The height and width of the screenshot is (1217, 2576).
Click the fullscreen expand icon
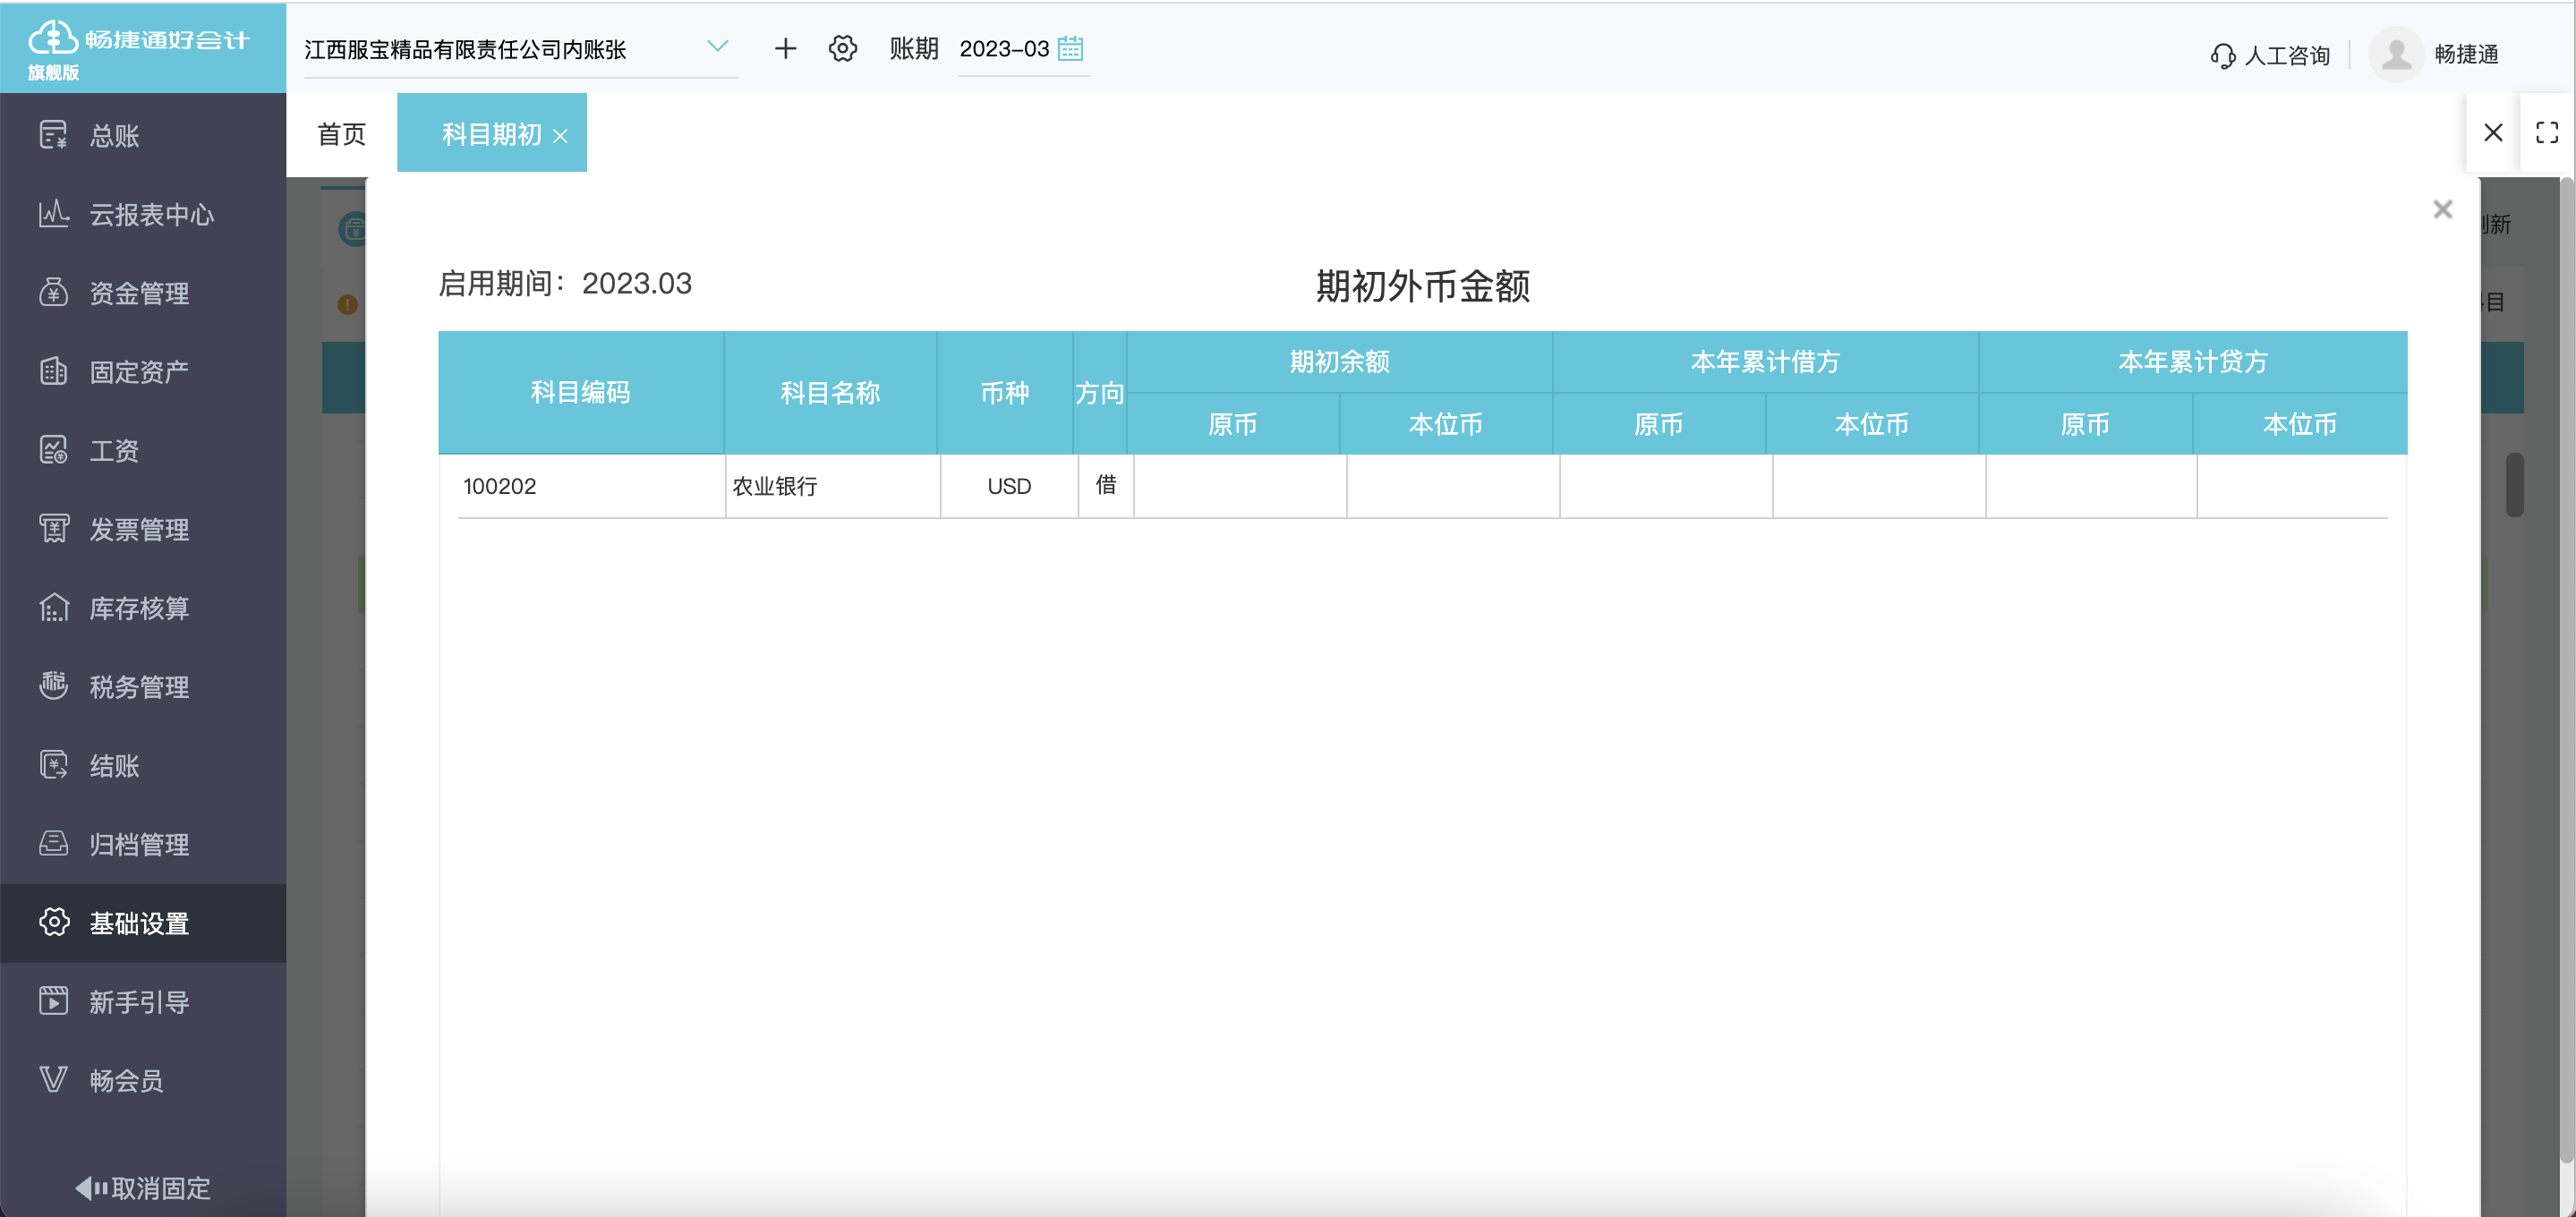click(x=2545, y=133)
